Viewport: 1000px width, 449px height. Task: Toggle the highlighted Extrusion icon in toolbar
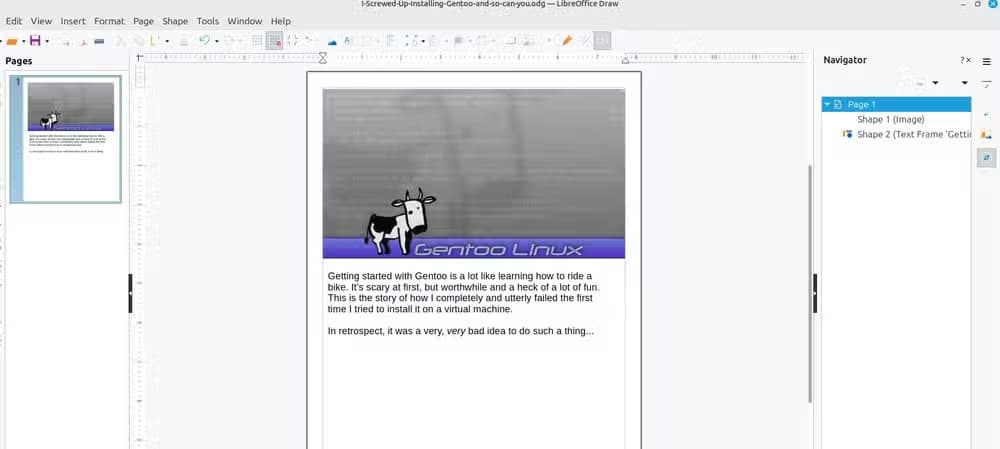[602, 41]
